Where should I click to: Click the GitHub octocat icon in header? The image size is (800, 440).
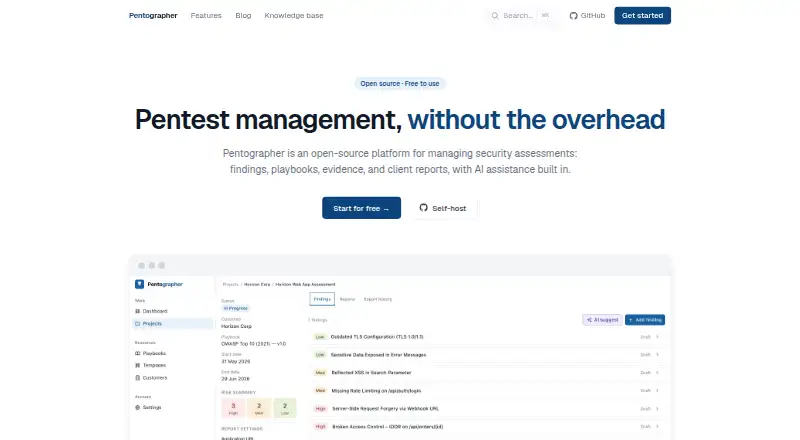pos(573,16)
